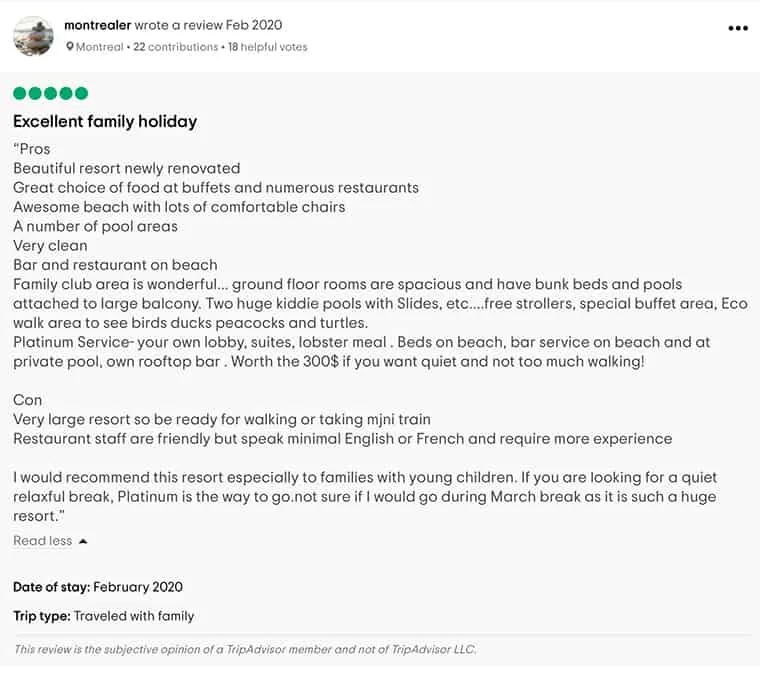Click the third green rating bubble

[x=50, y=94]
